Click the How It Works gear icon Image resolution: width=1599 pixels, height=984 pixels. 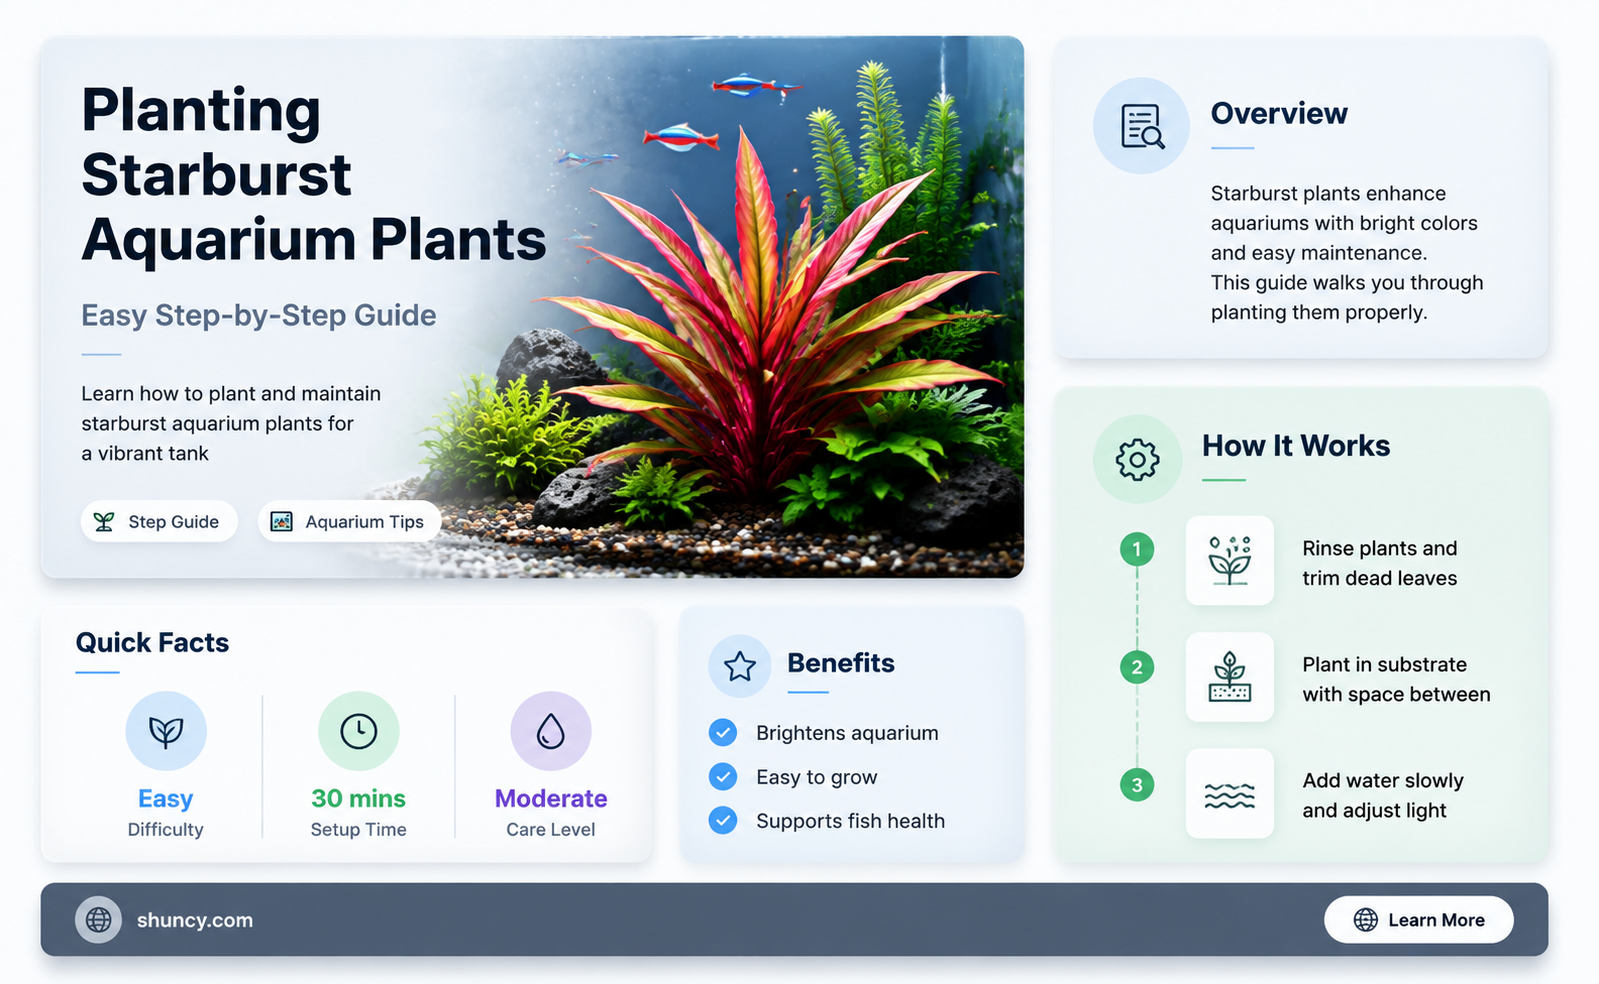[1137, 459]
